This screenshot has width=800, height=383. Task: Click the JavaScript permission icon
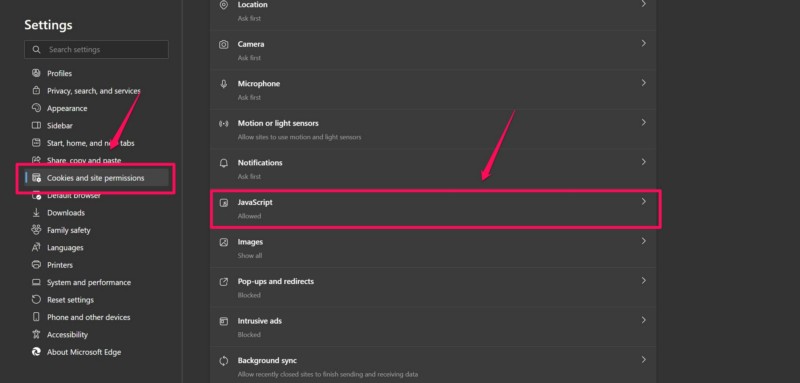(223, 202)
